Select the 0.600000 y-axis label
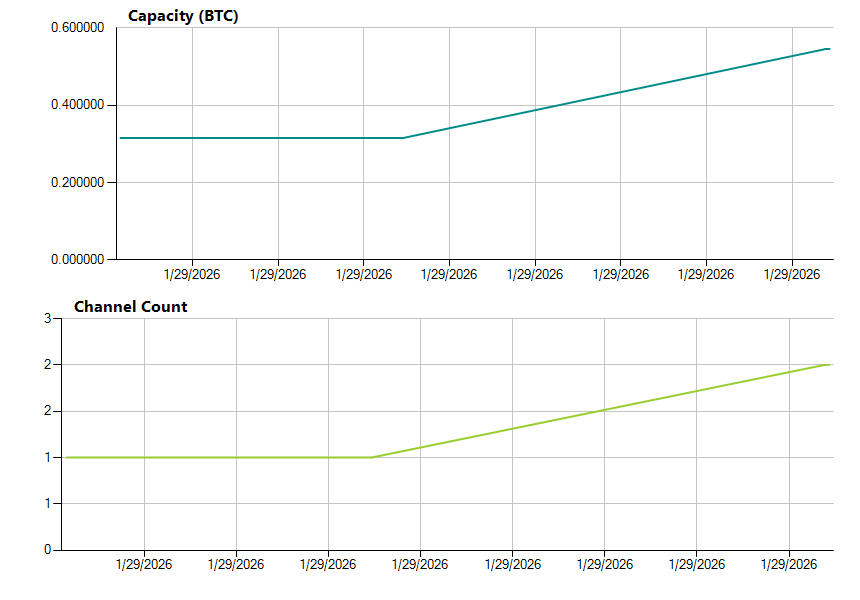860x600 pixels. coord(77,28)
